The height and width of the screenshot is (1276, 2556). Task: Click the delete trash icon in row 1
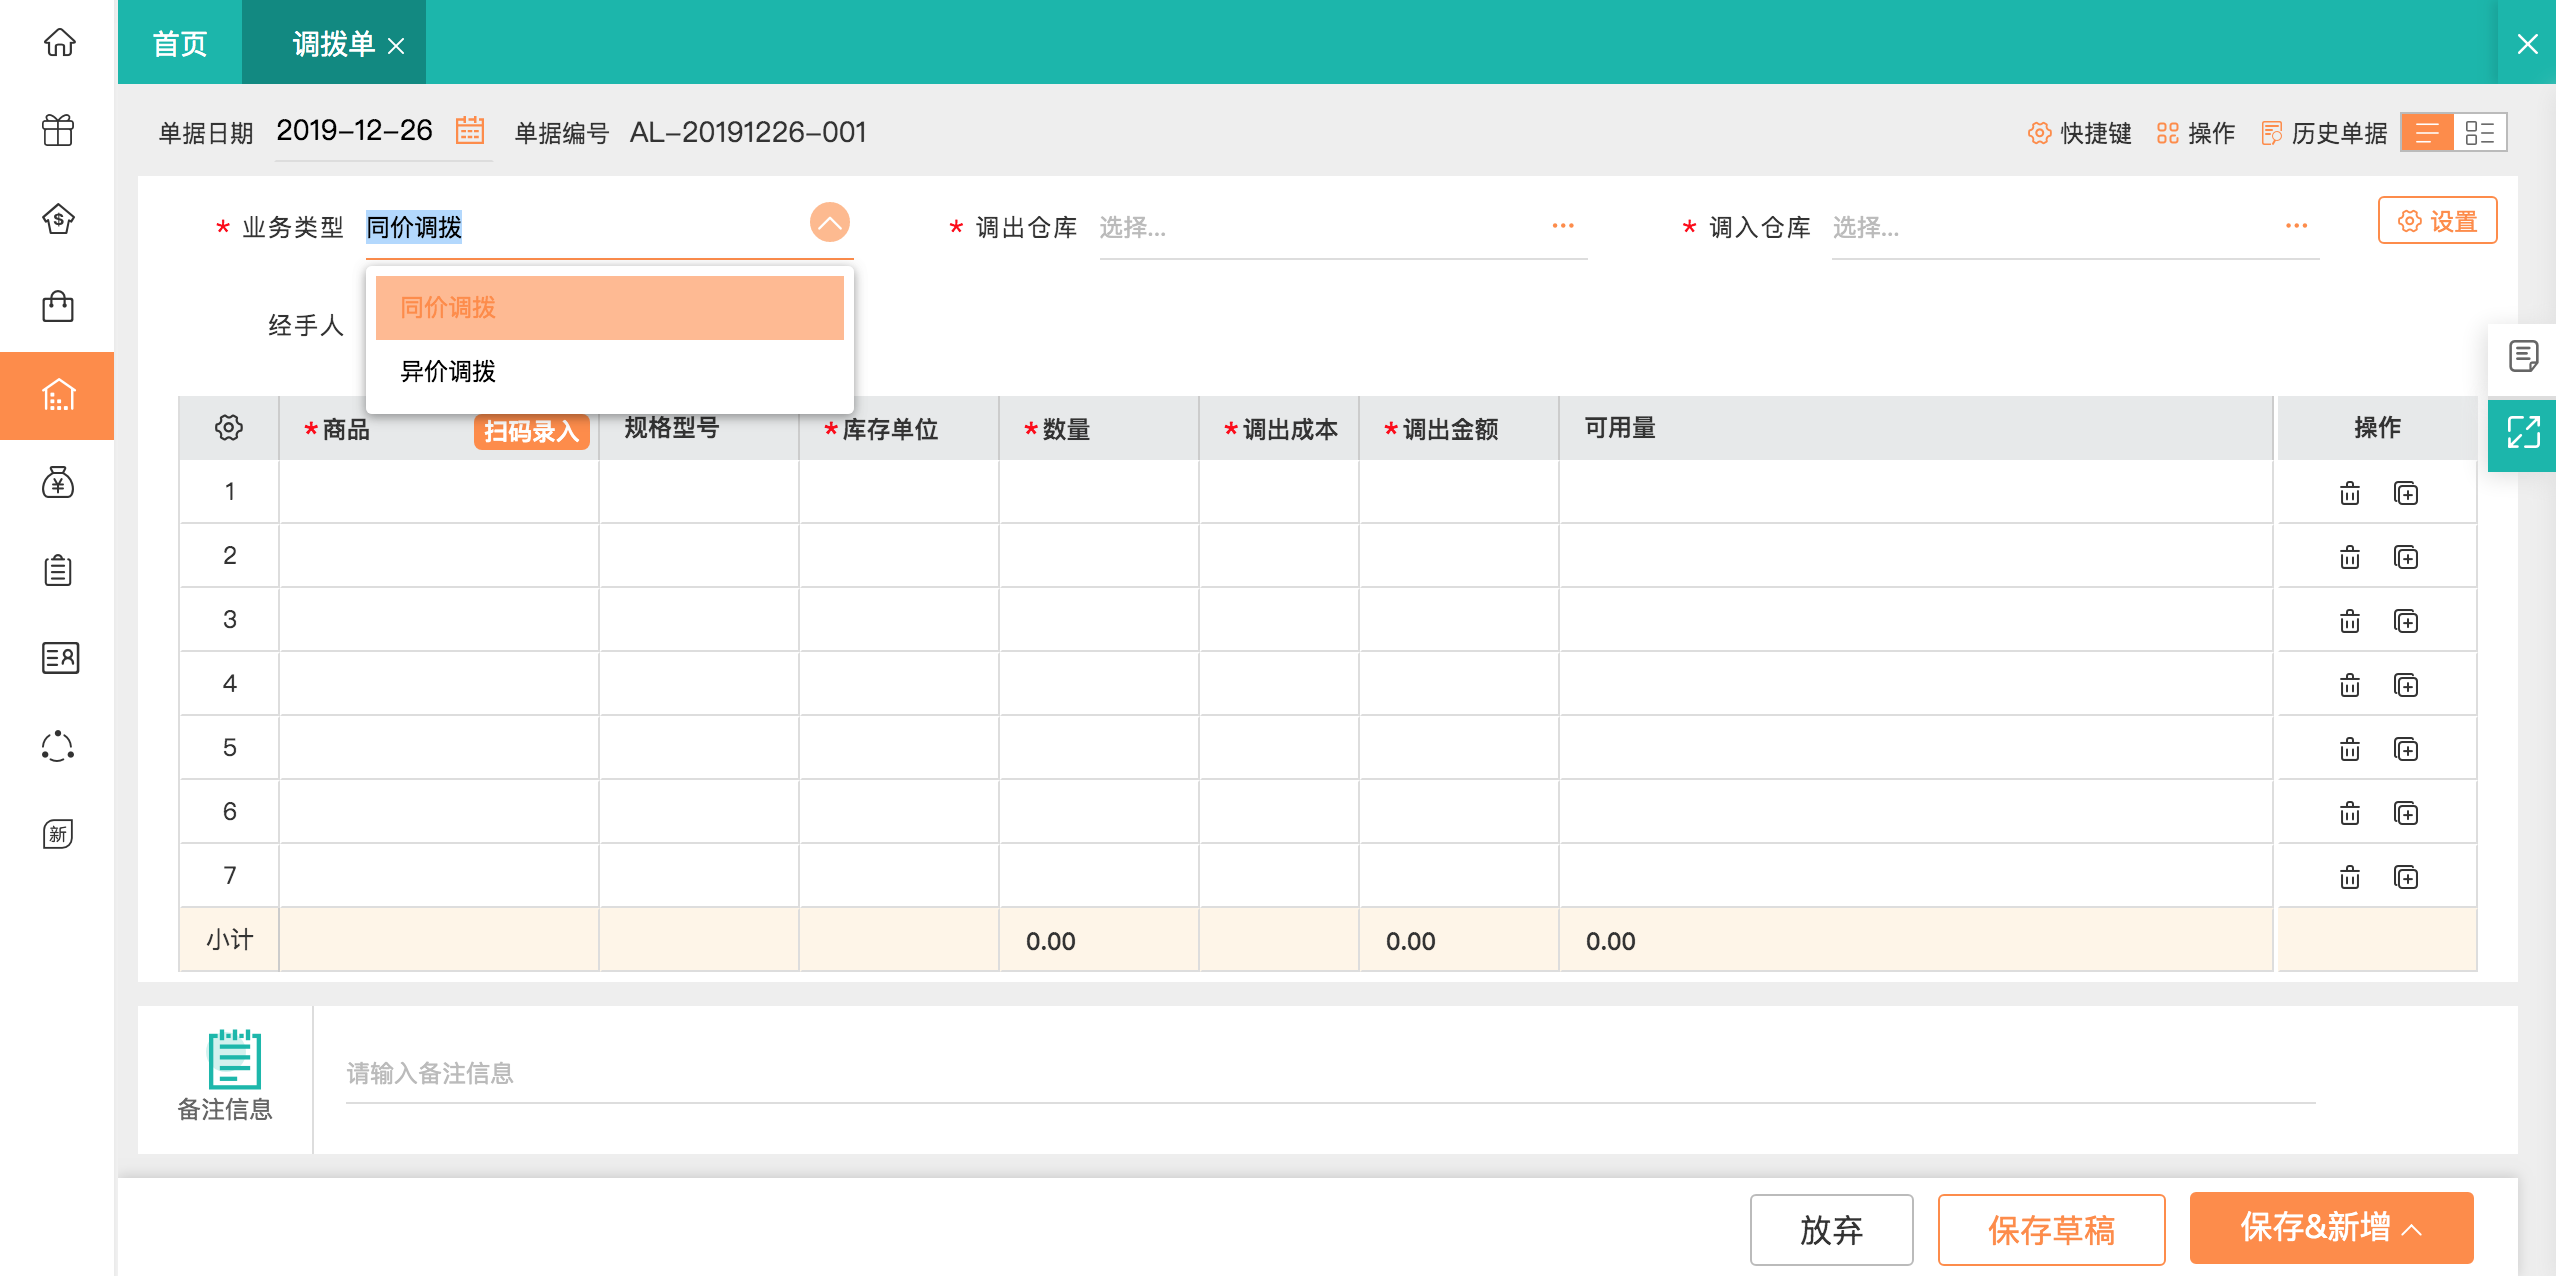2349,492
